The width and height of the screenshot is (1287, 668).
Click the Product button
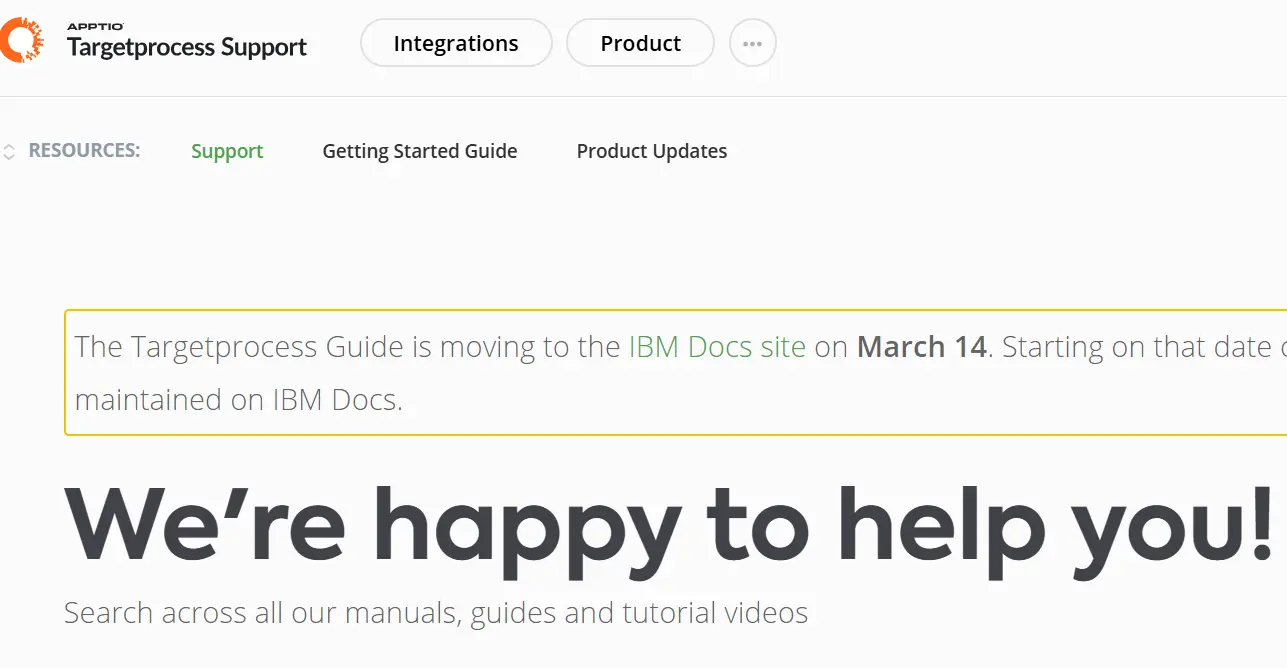(640, 43)
